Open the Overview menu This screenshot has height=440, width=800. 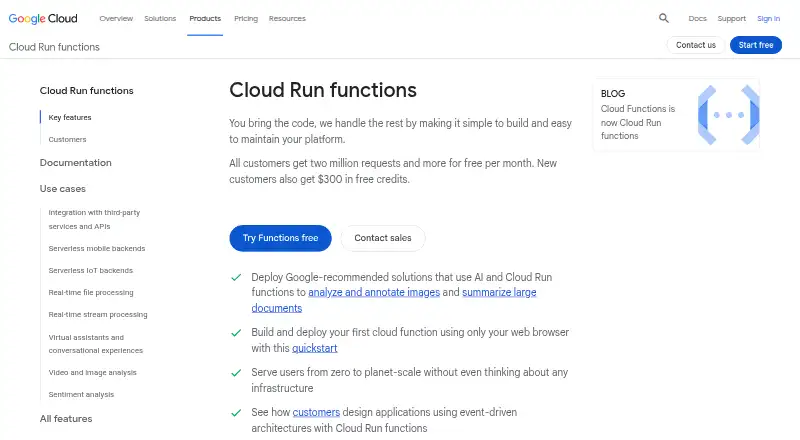116,18
